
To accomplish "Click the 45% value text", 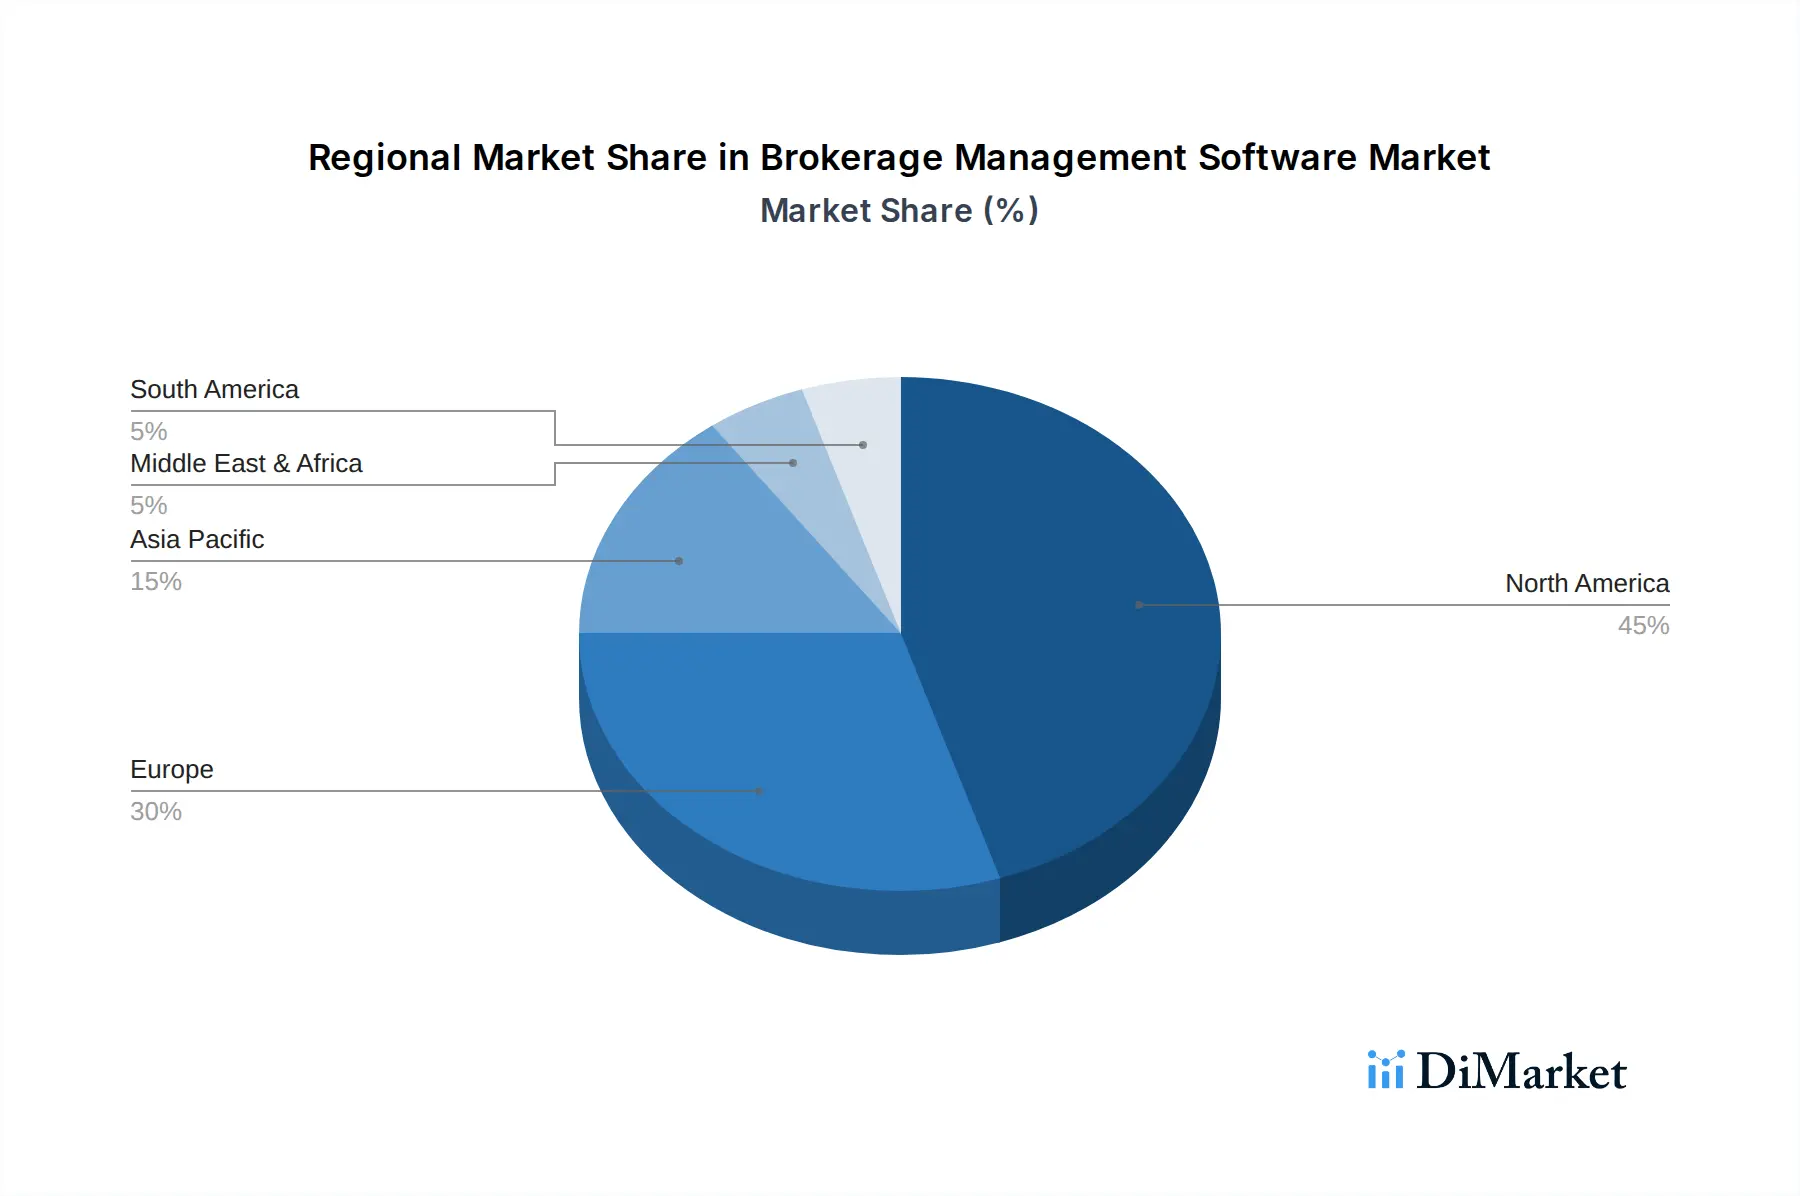I will pyautogui.click(x=1645, y=625).
